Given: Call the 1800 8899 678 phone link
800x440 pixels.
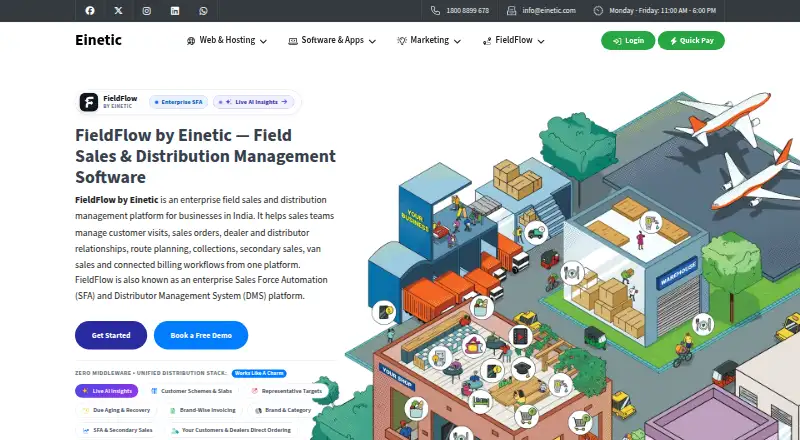Looking at the screenshot, I should [467, 11].
